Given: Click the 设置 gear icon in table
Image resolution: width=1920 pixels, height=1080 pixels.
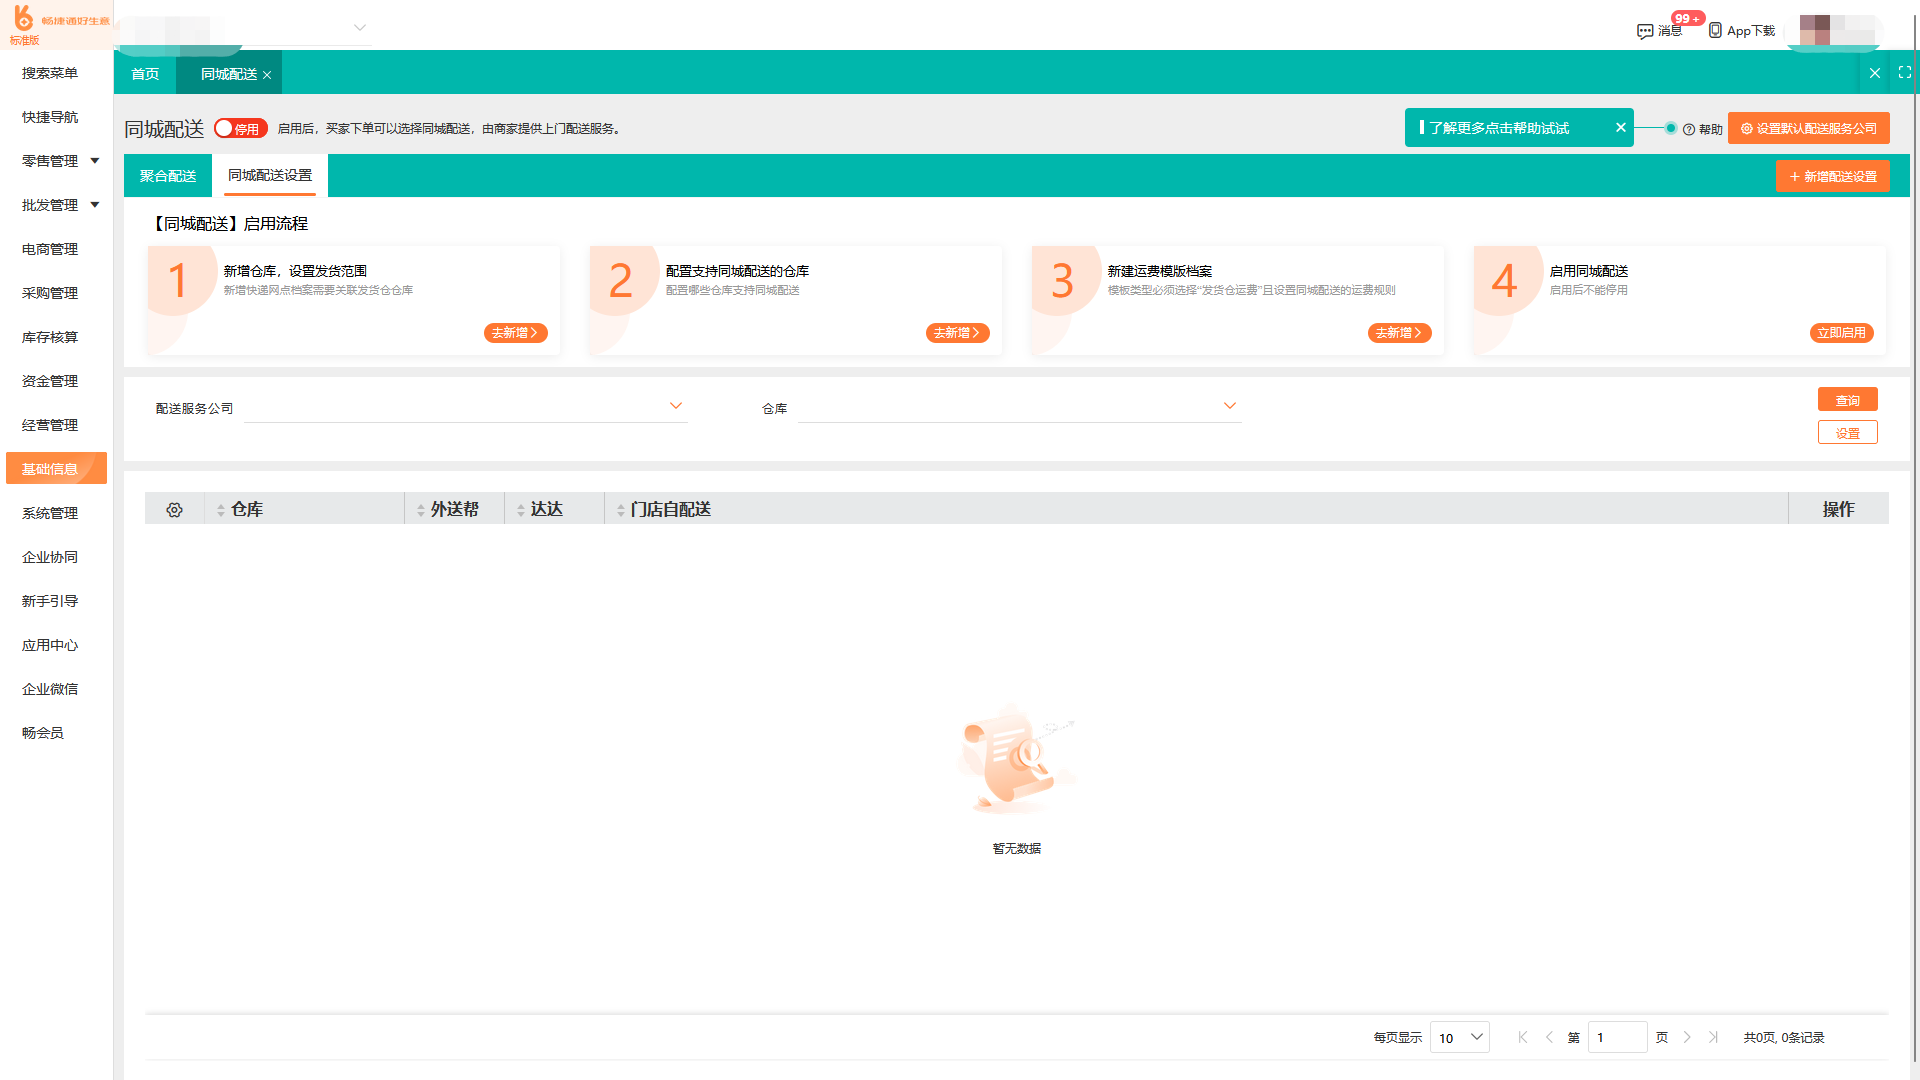Looking at the screenshot, I should [173, 509].
